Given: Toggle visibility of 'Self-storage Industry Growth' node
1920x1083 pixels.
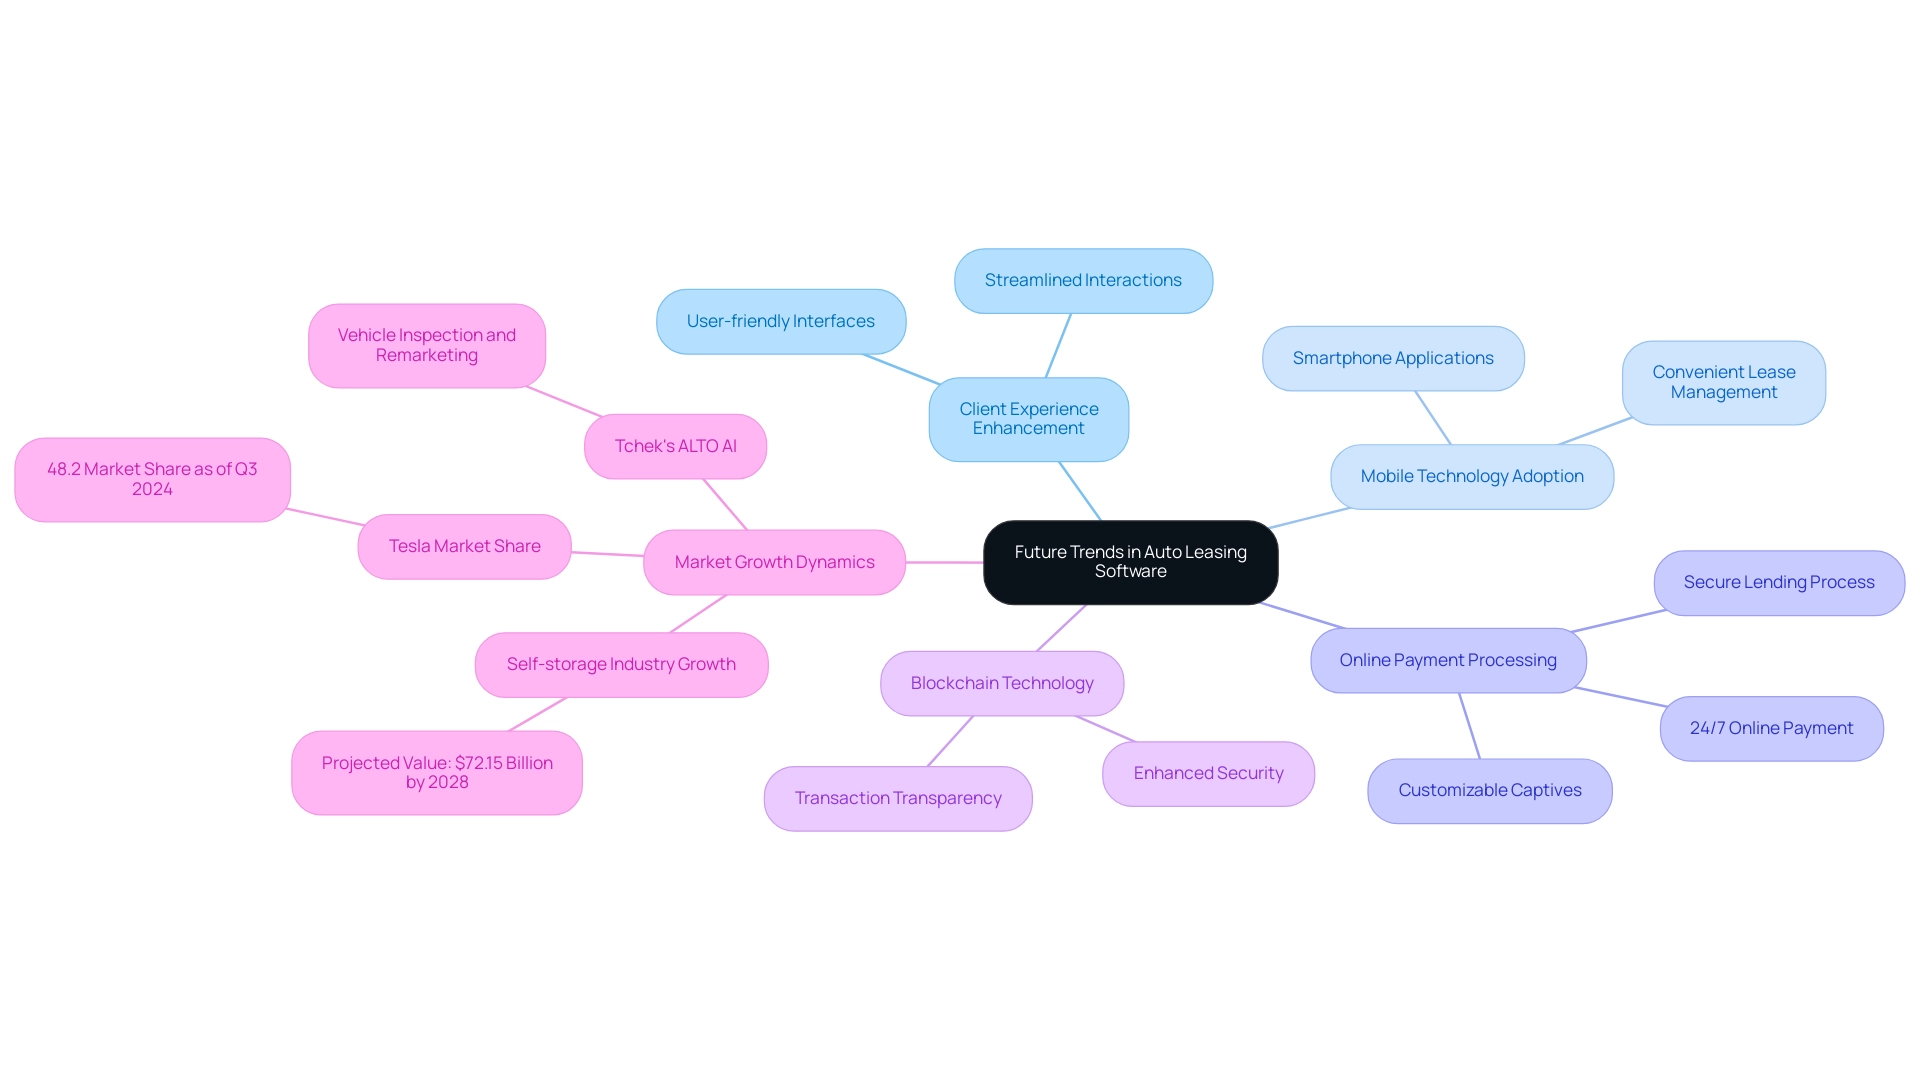Looking at the screenshot, I should 621,662.
